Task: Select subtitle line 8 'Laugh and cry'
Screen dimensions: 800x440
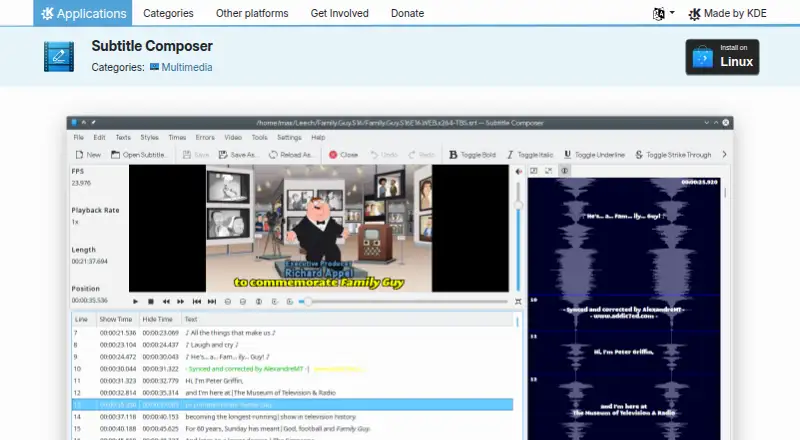Action: coord(292,345)
